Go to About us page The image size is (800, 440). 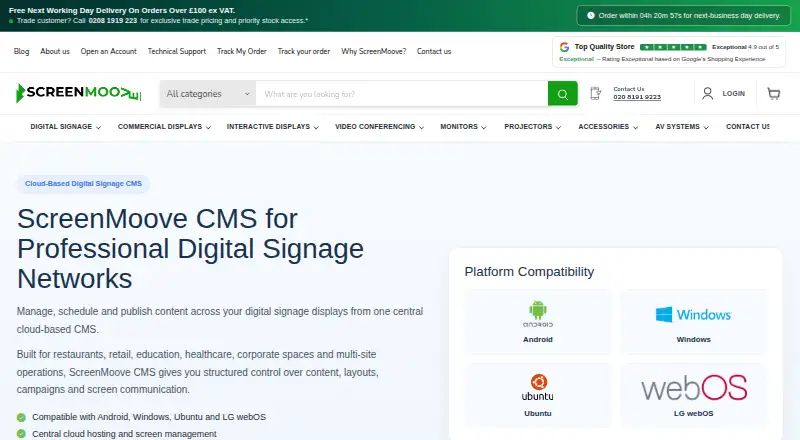click(x=55, y=51)
